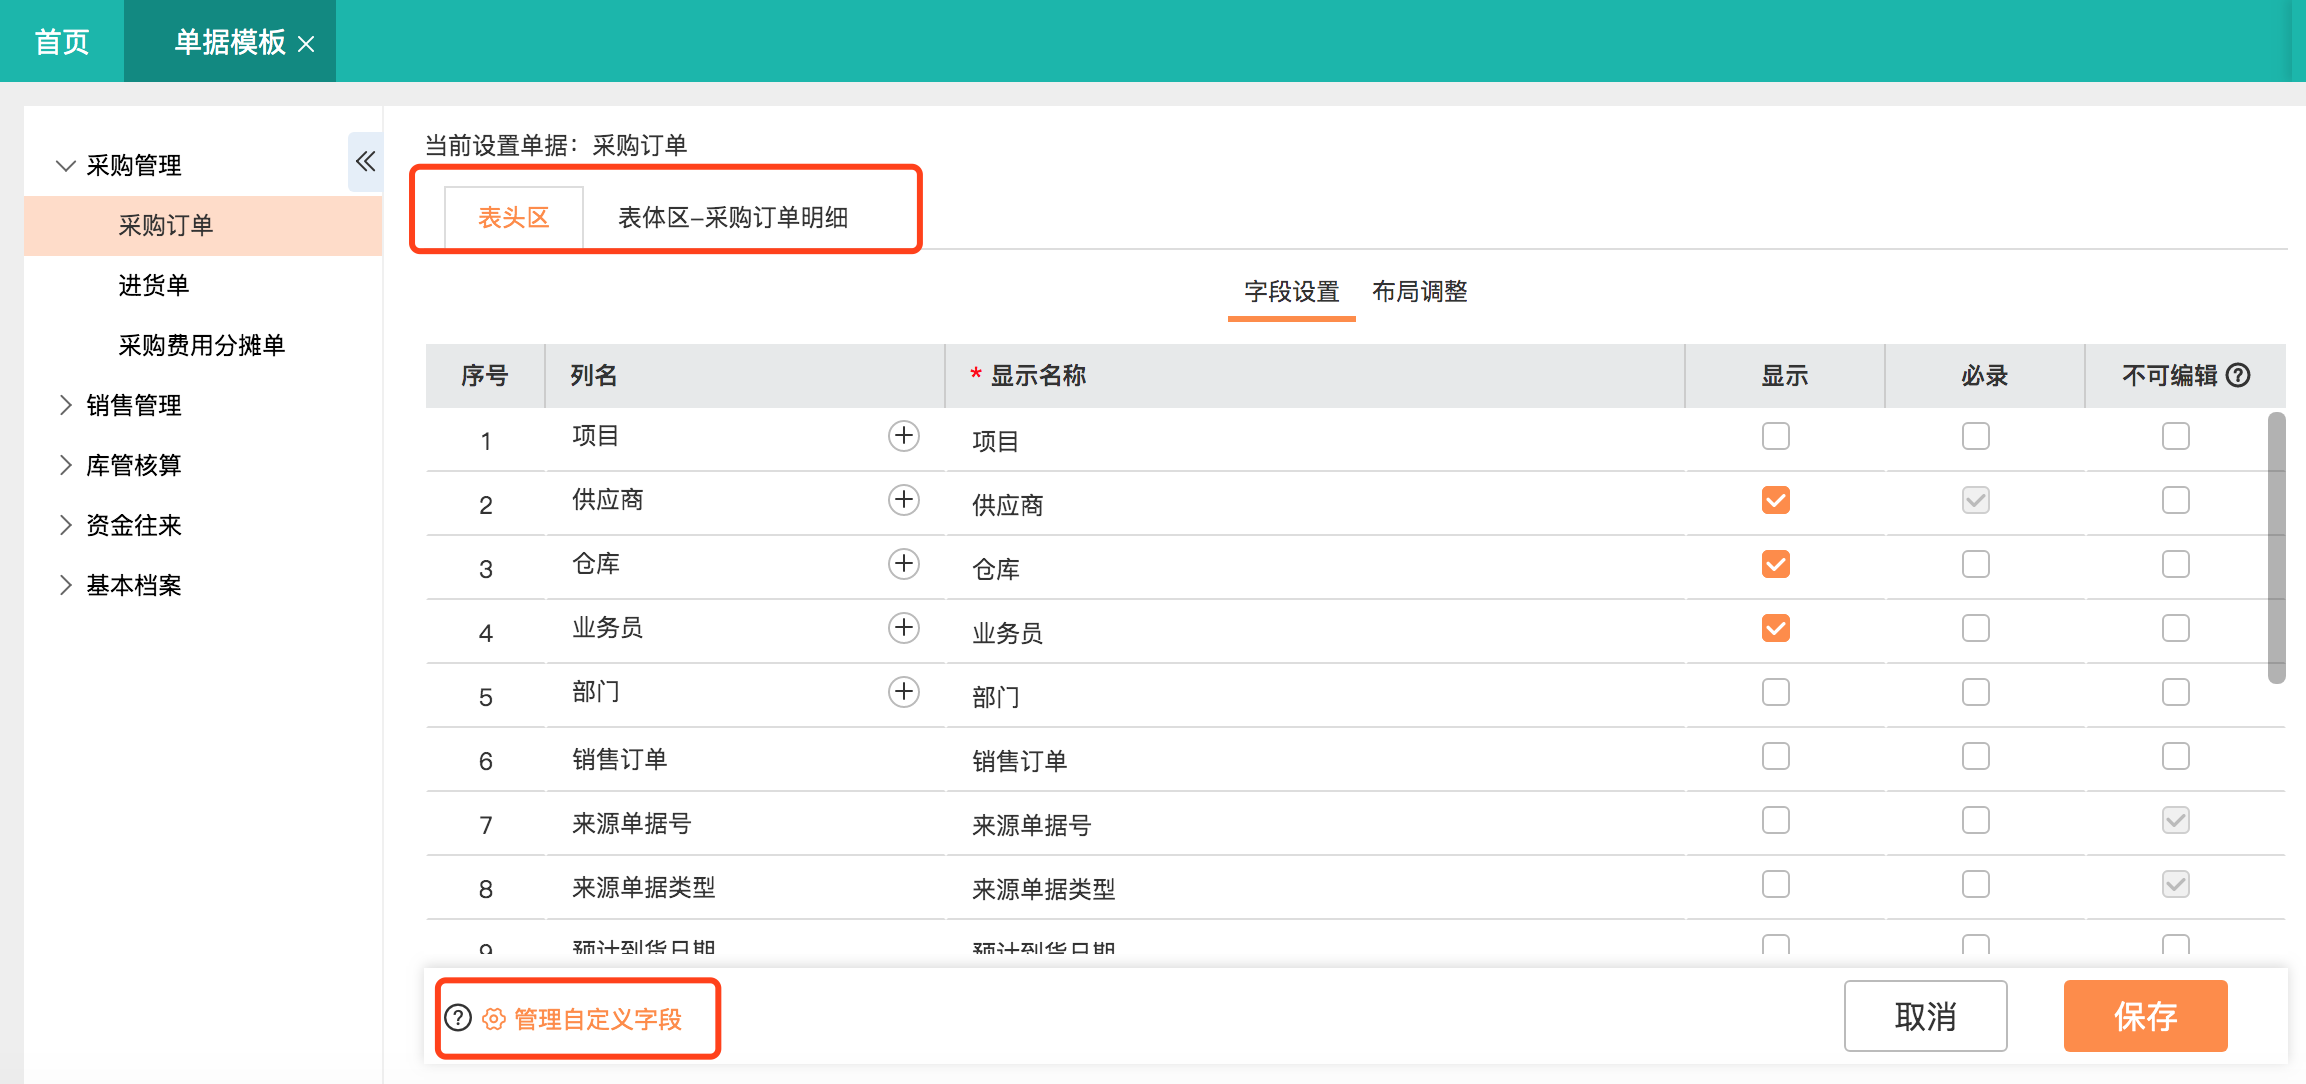Toggle 必录 checkbox for 仓库 row

1975,565
